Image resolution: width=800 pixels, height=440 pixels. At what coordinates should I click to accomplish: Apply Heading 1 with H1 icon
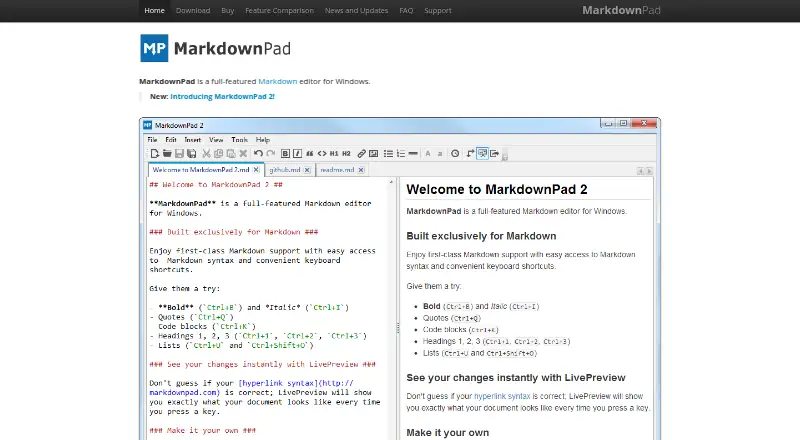tap(334, 153)
